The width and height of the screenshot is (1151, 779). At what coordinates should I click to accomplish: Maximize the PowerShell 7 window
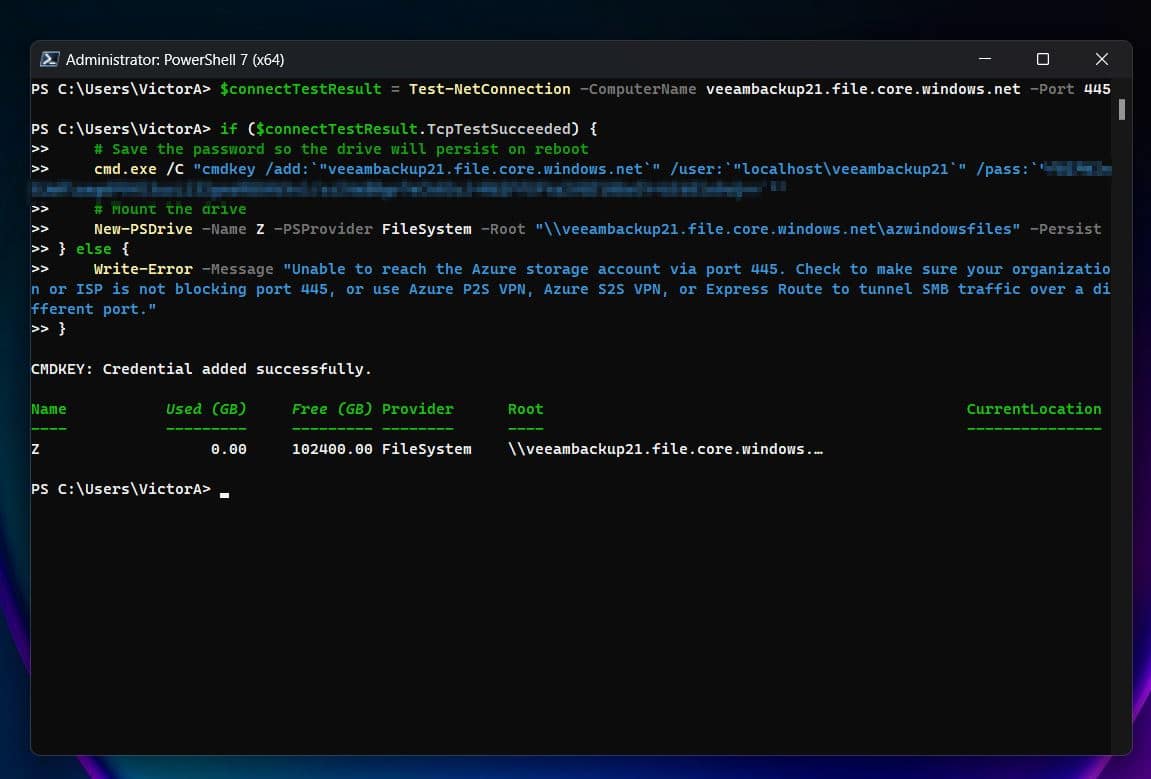(x=1042, y=59)
